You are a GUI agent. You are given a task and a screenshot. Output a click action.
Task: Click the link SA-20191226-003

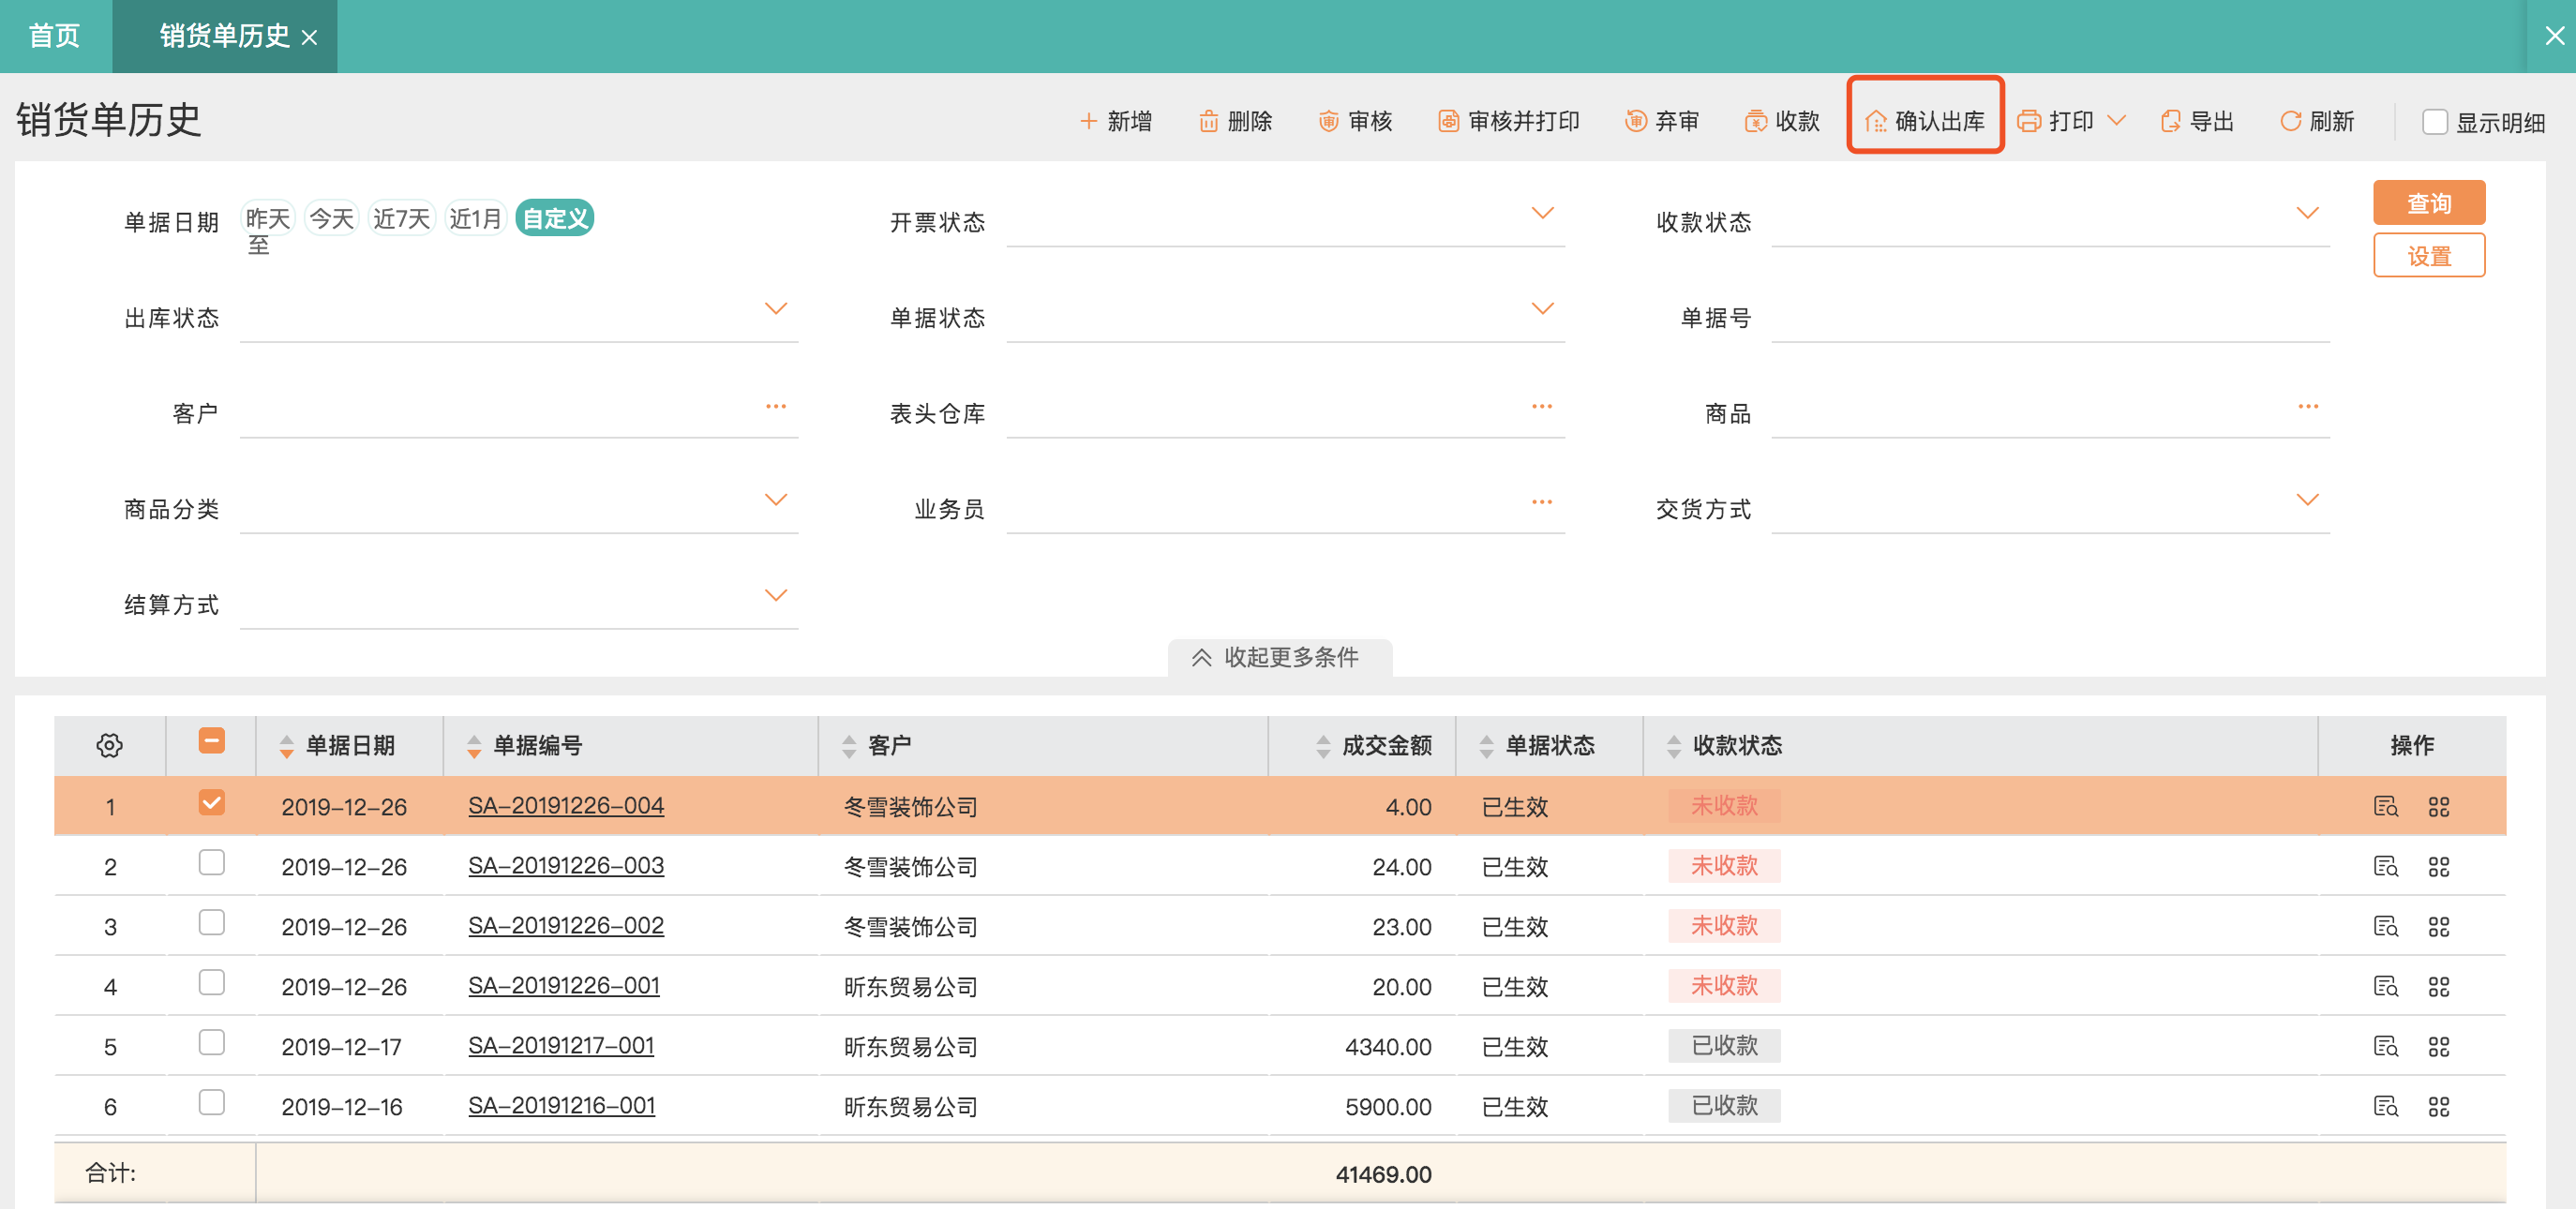coord(568,864)
